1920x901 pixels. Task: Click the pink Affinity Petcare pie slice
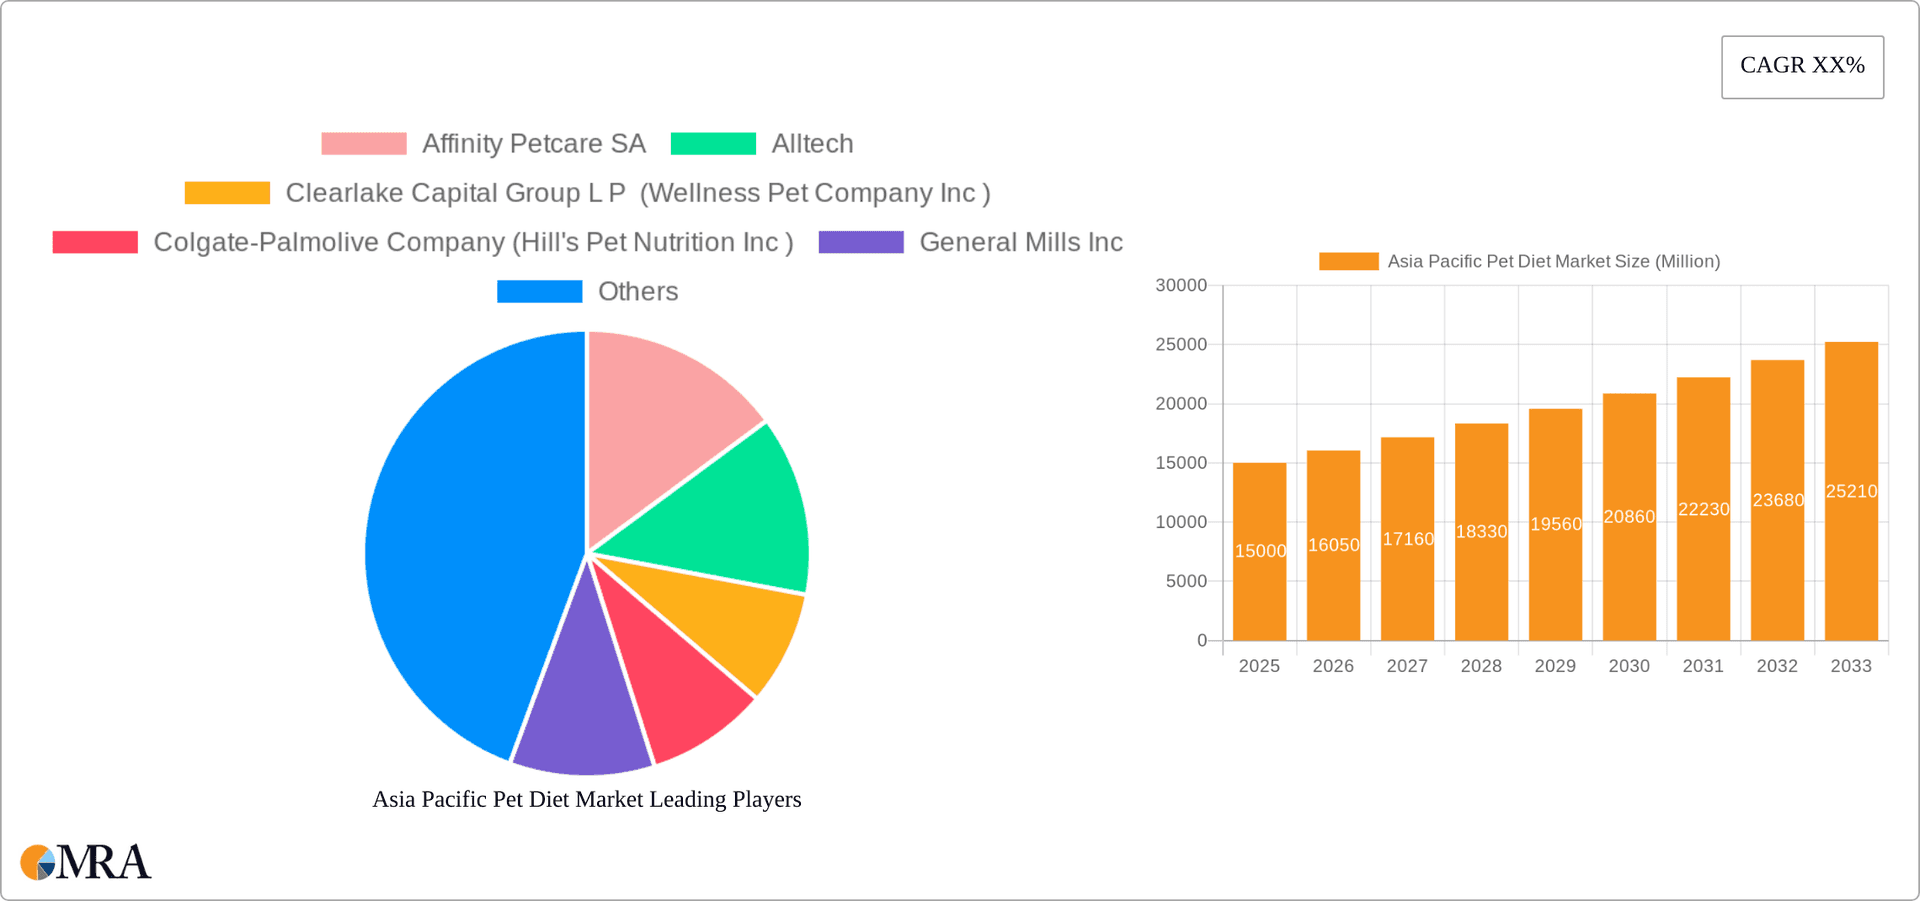(665, 420)
